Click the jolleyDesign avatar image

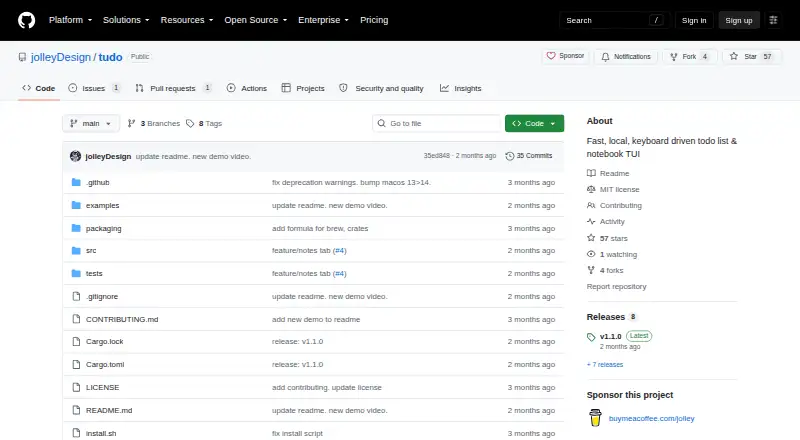76,156
